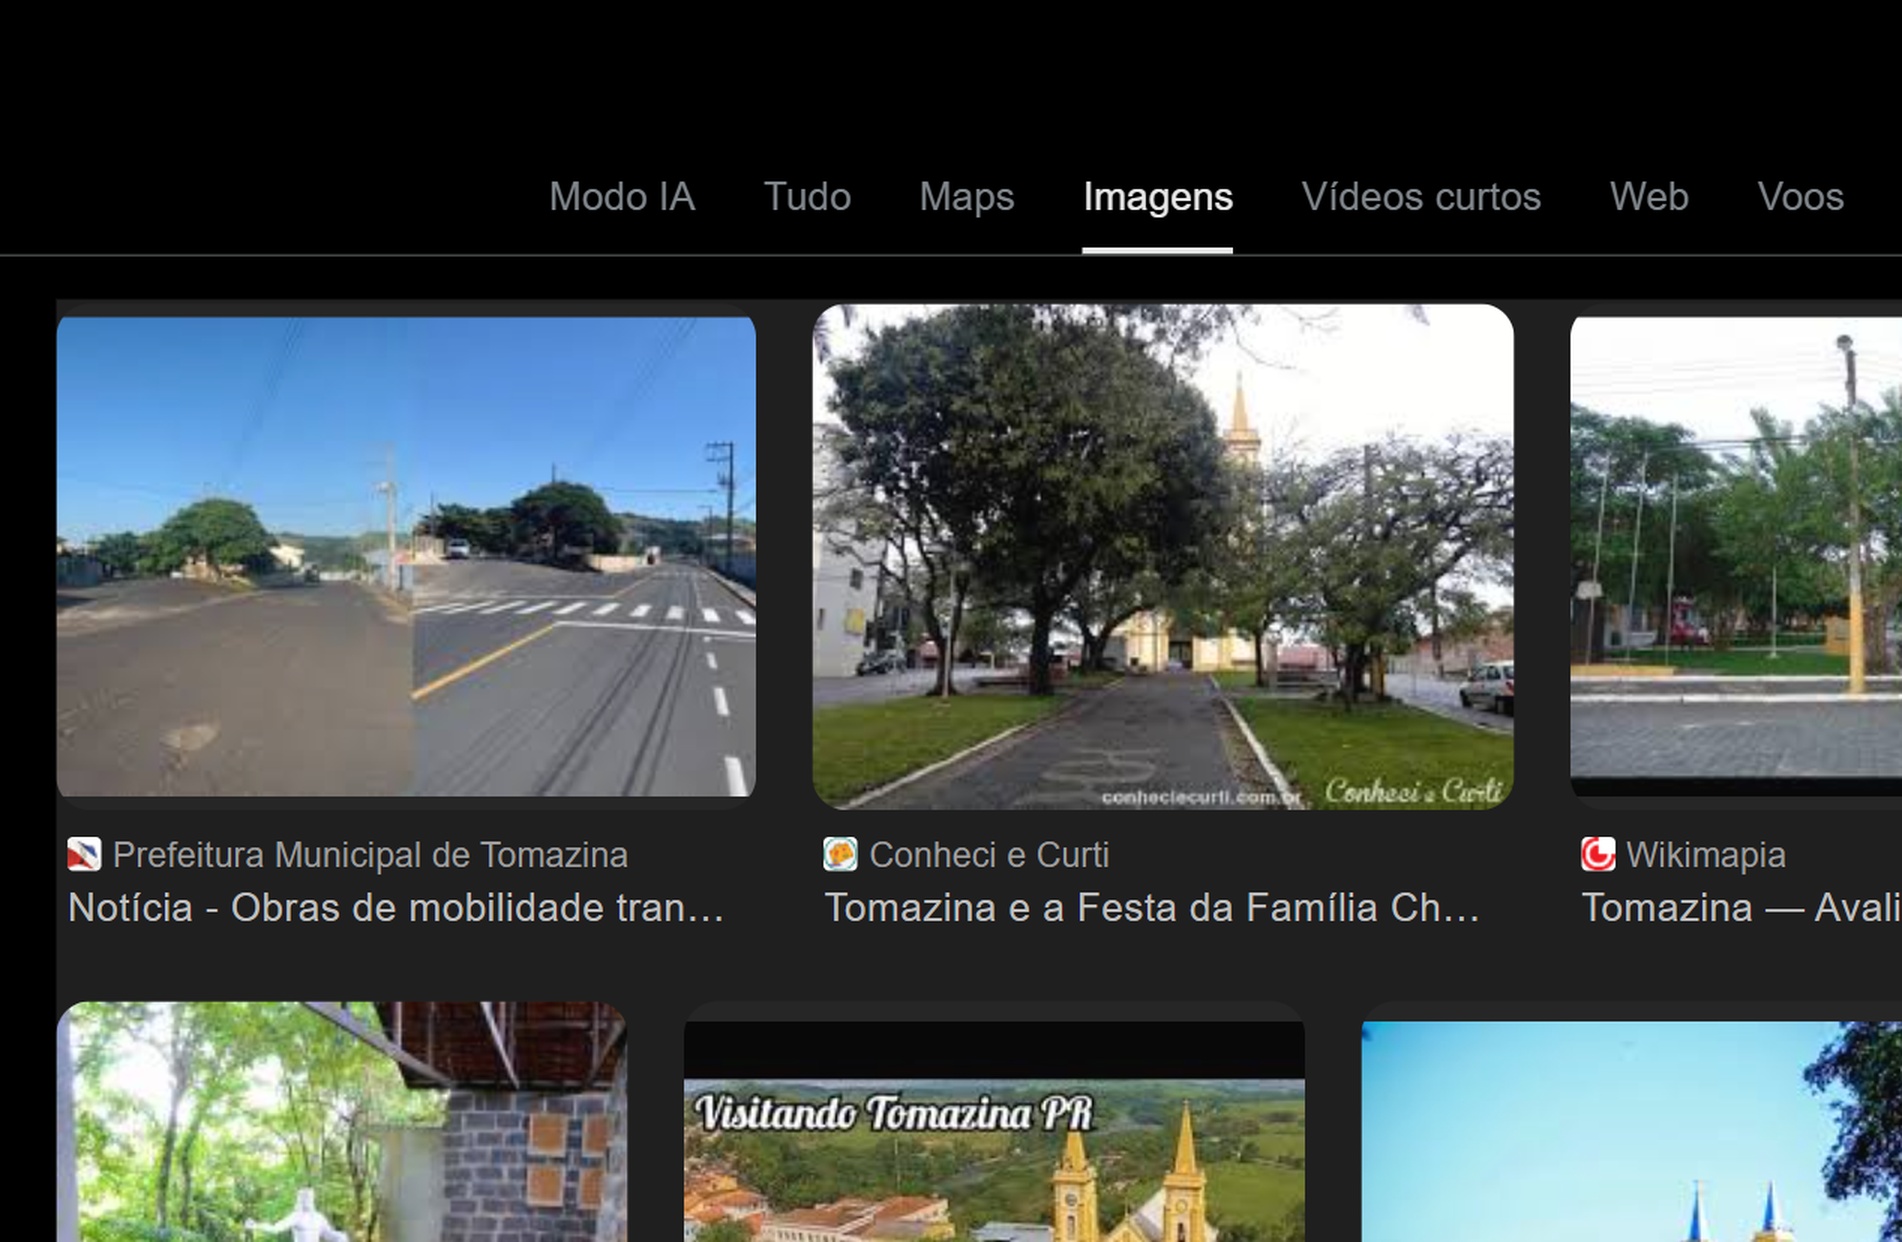The width and height of the screenshot is (1902, 1242).
Task: Click the Notícia - Obras de mobilidade title
Action: [x=395, y=908]
